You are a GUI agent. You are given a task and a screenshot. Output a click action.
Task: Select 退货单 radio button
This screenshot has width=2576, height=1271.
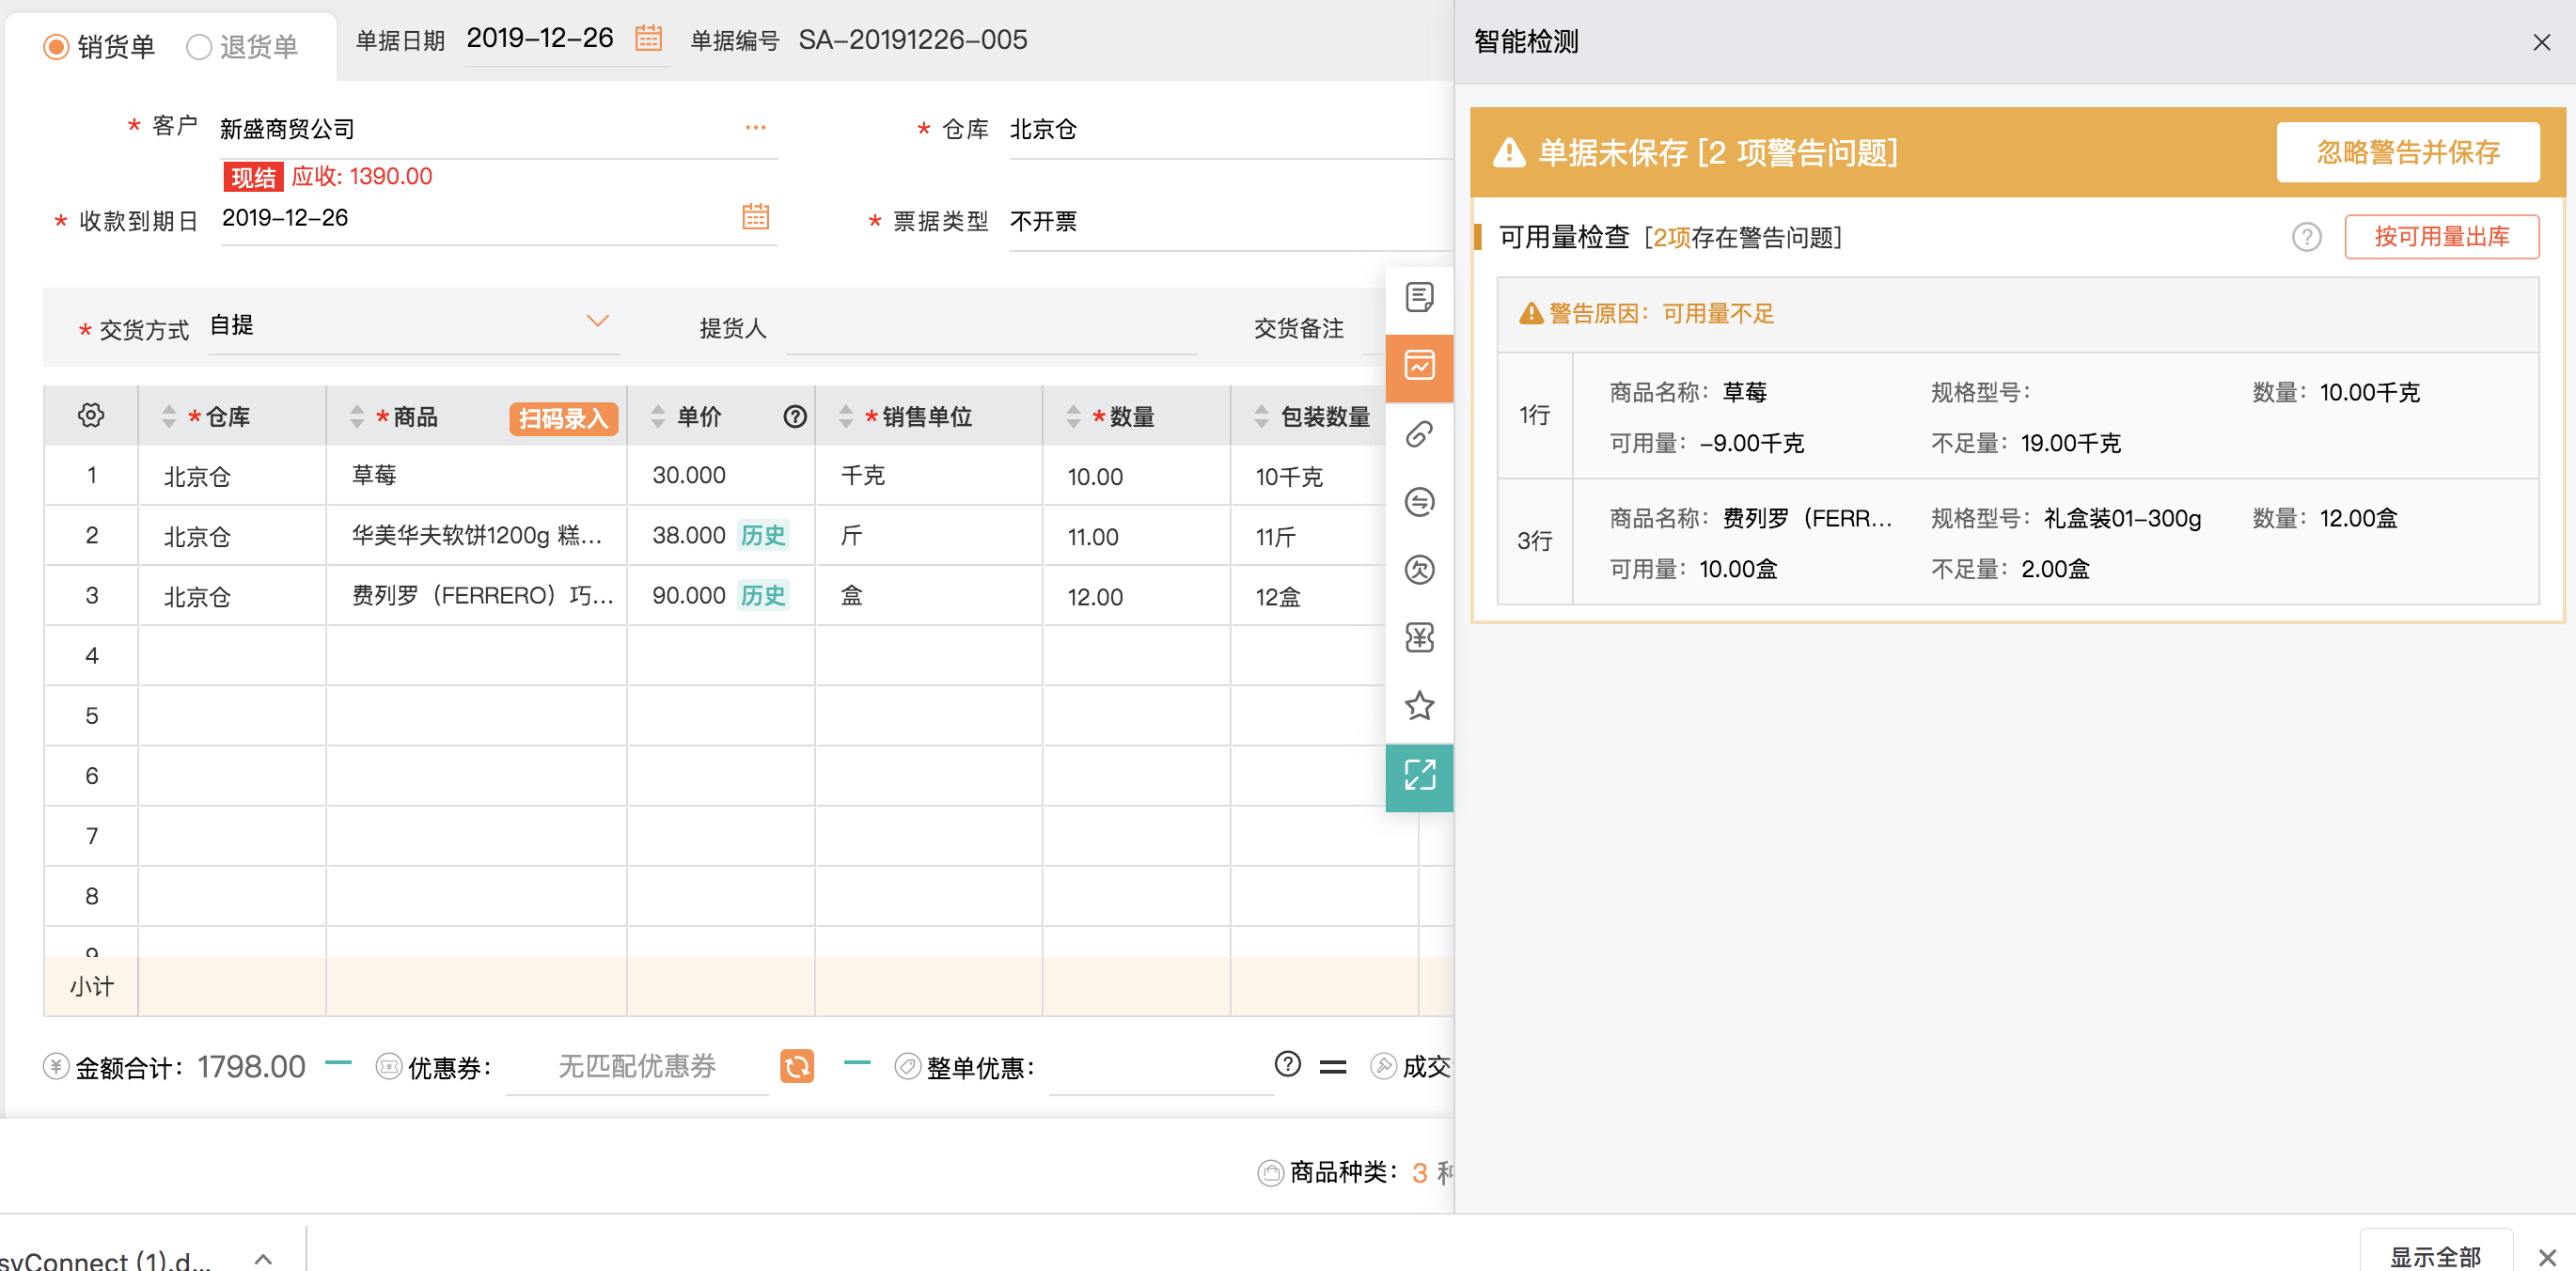[x=196, y=42]
